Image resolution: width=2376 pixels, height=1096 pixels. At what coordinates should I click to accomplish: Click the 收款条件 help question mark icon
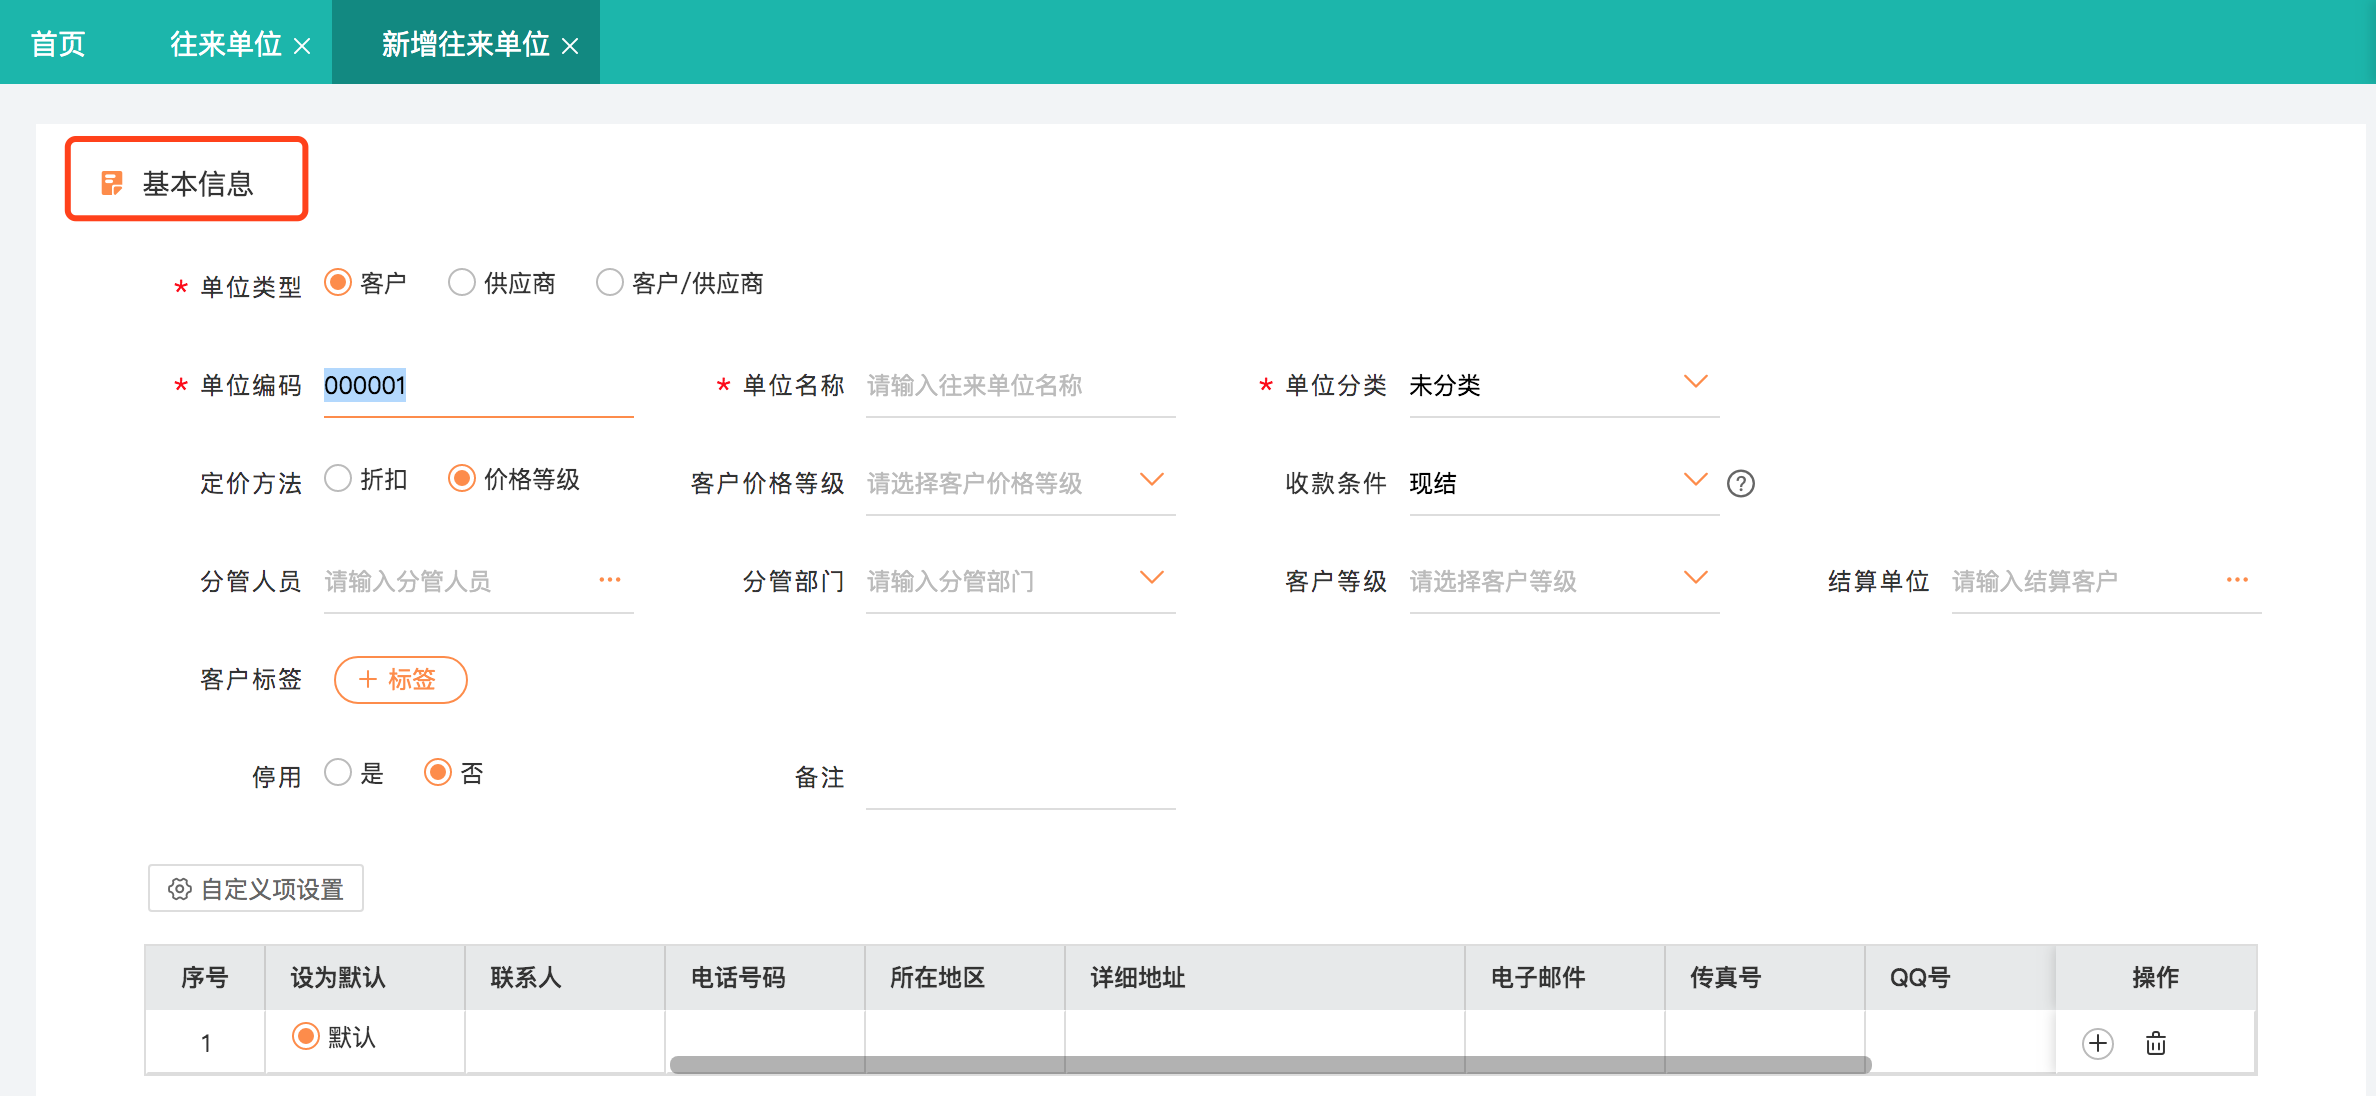point(1746,484)
